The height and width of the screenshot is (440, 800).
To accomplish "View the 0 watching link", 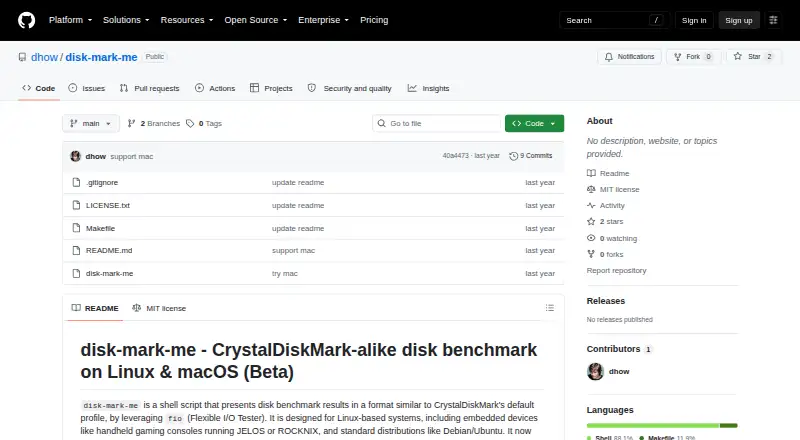I will coord(612,238).
